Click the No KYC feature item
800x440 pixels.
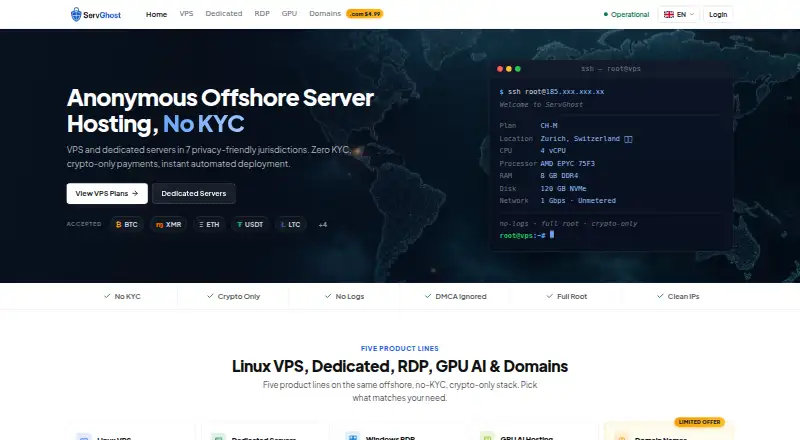pyautogui.click(x=122, y=296)
